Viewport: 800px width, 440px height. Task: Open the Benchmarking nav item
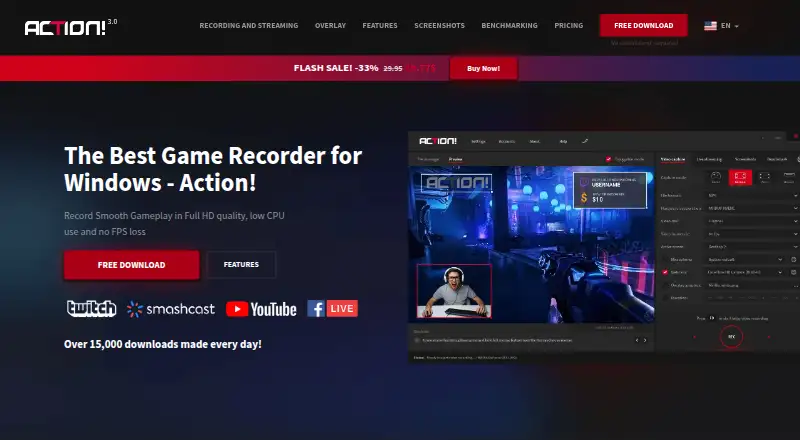coord(509,26)
